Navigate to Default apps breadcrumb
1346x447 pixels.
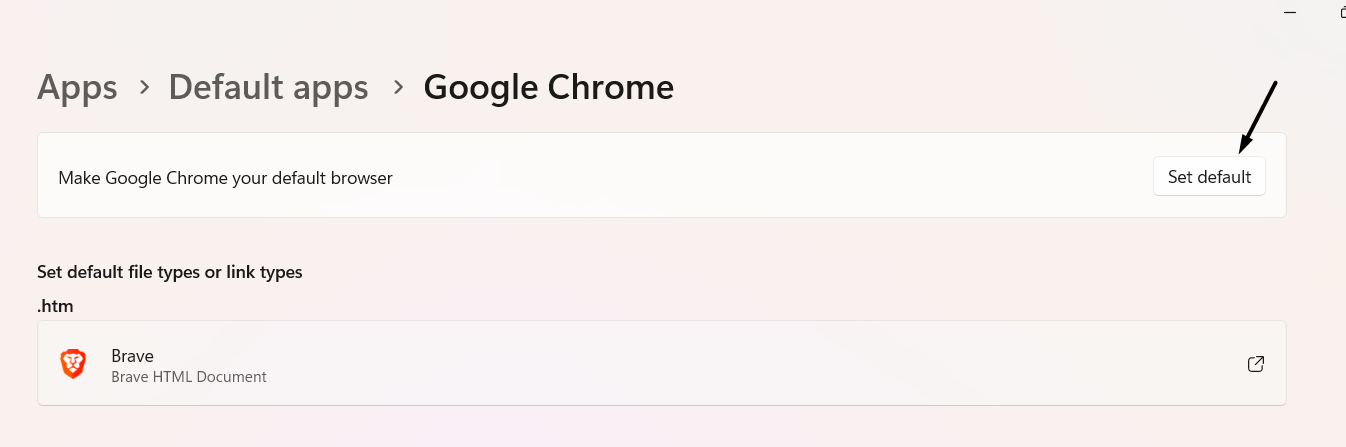(268, 87)
